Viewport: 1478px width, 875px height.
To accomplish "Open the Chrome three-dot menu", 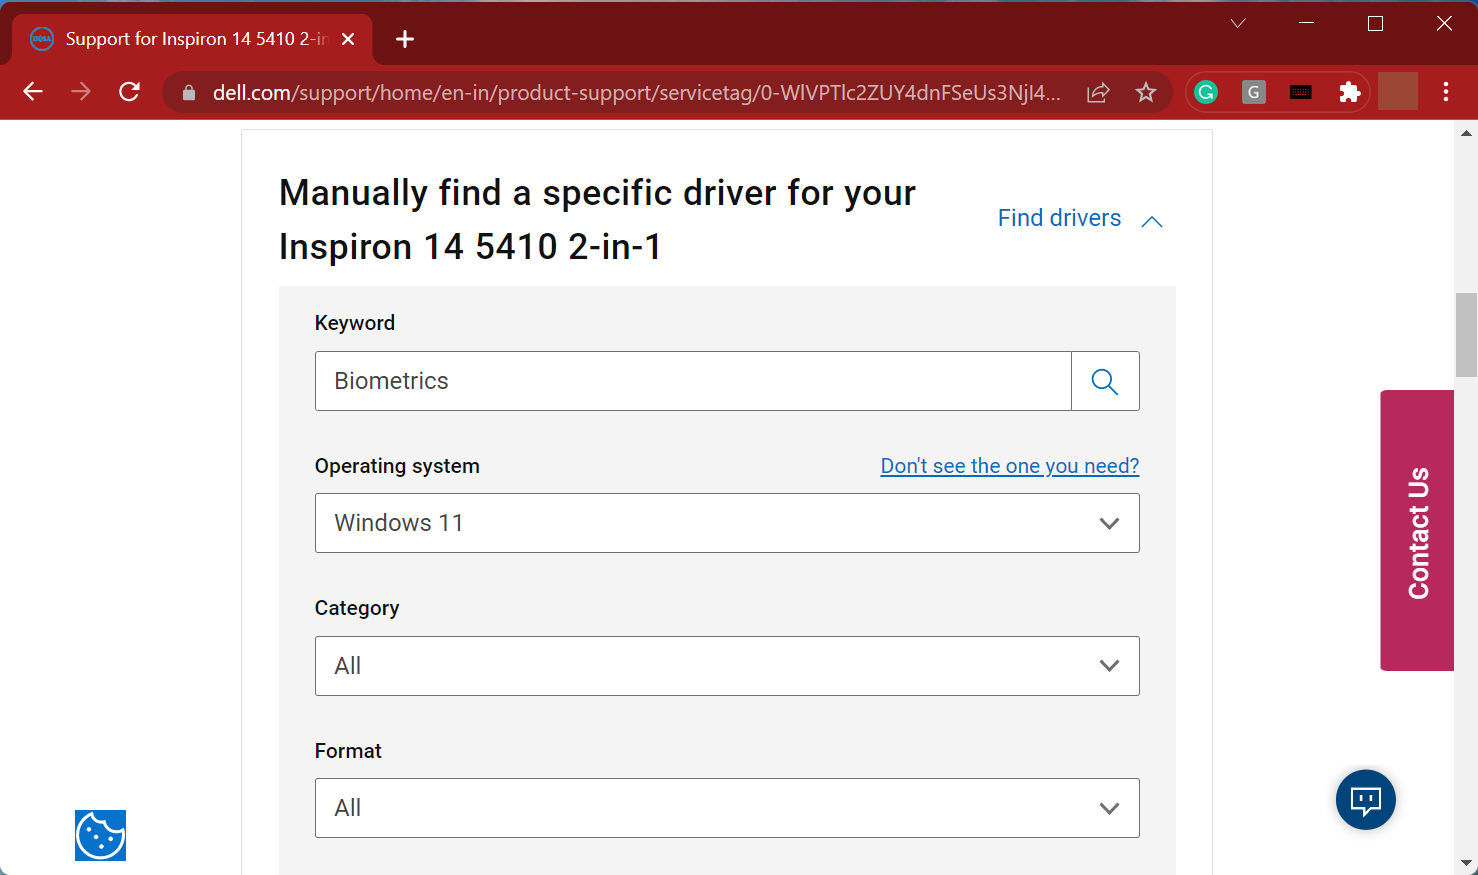I will click(1445, 91).
